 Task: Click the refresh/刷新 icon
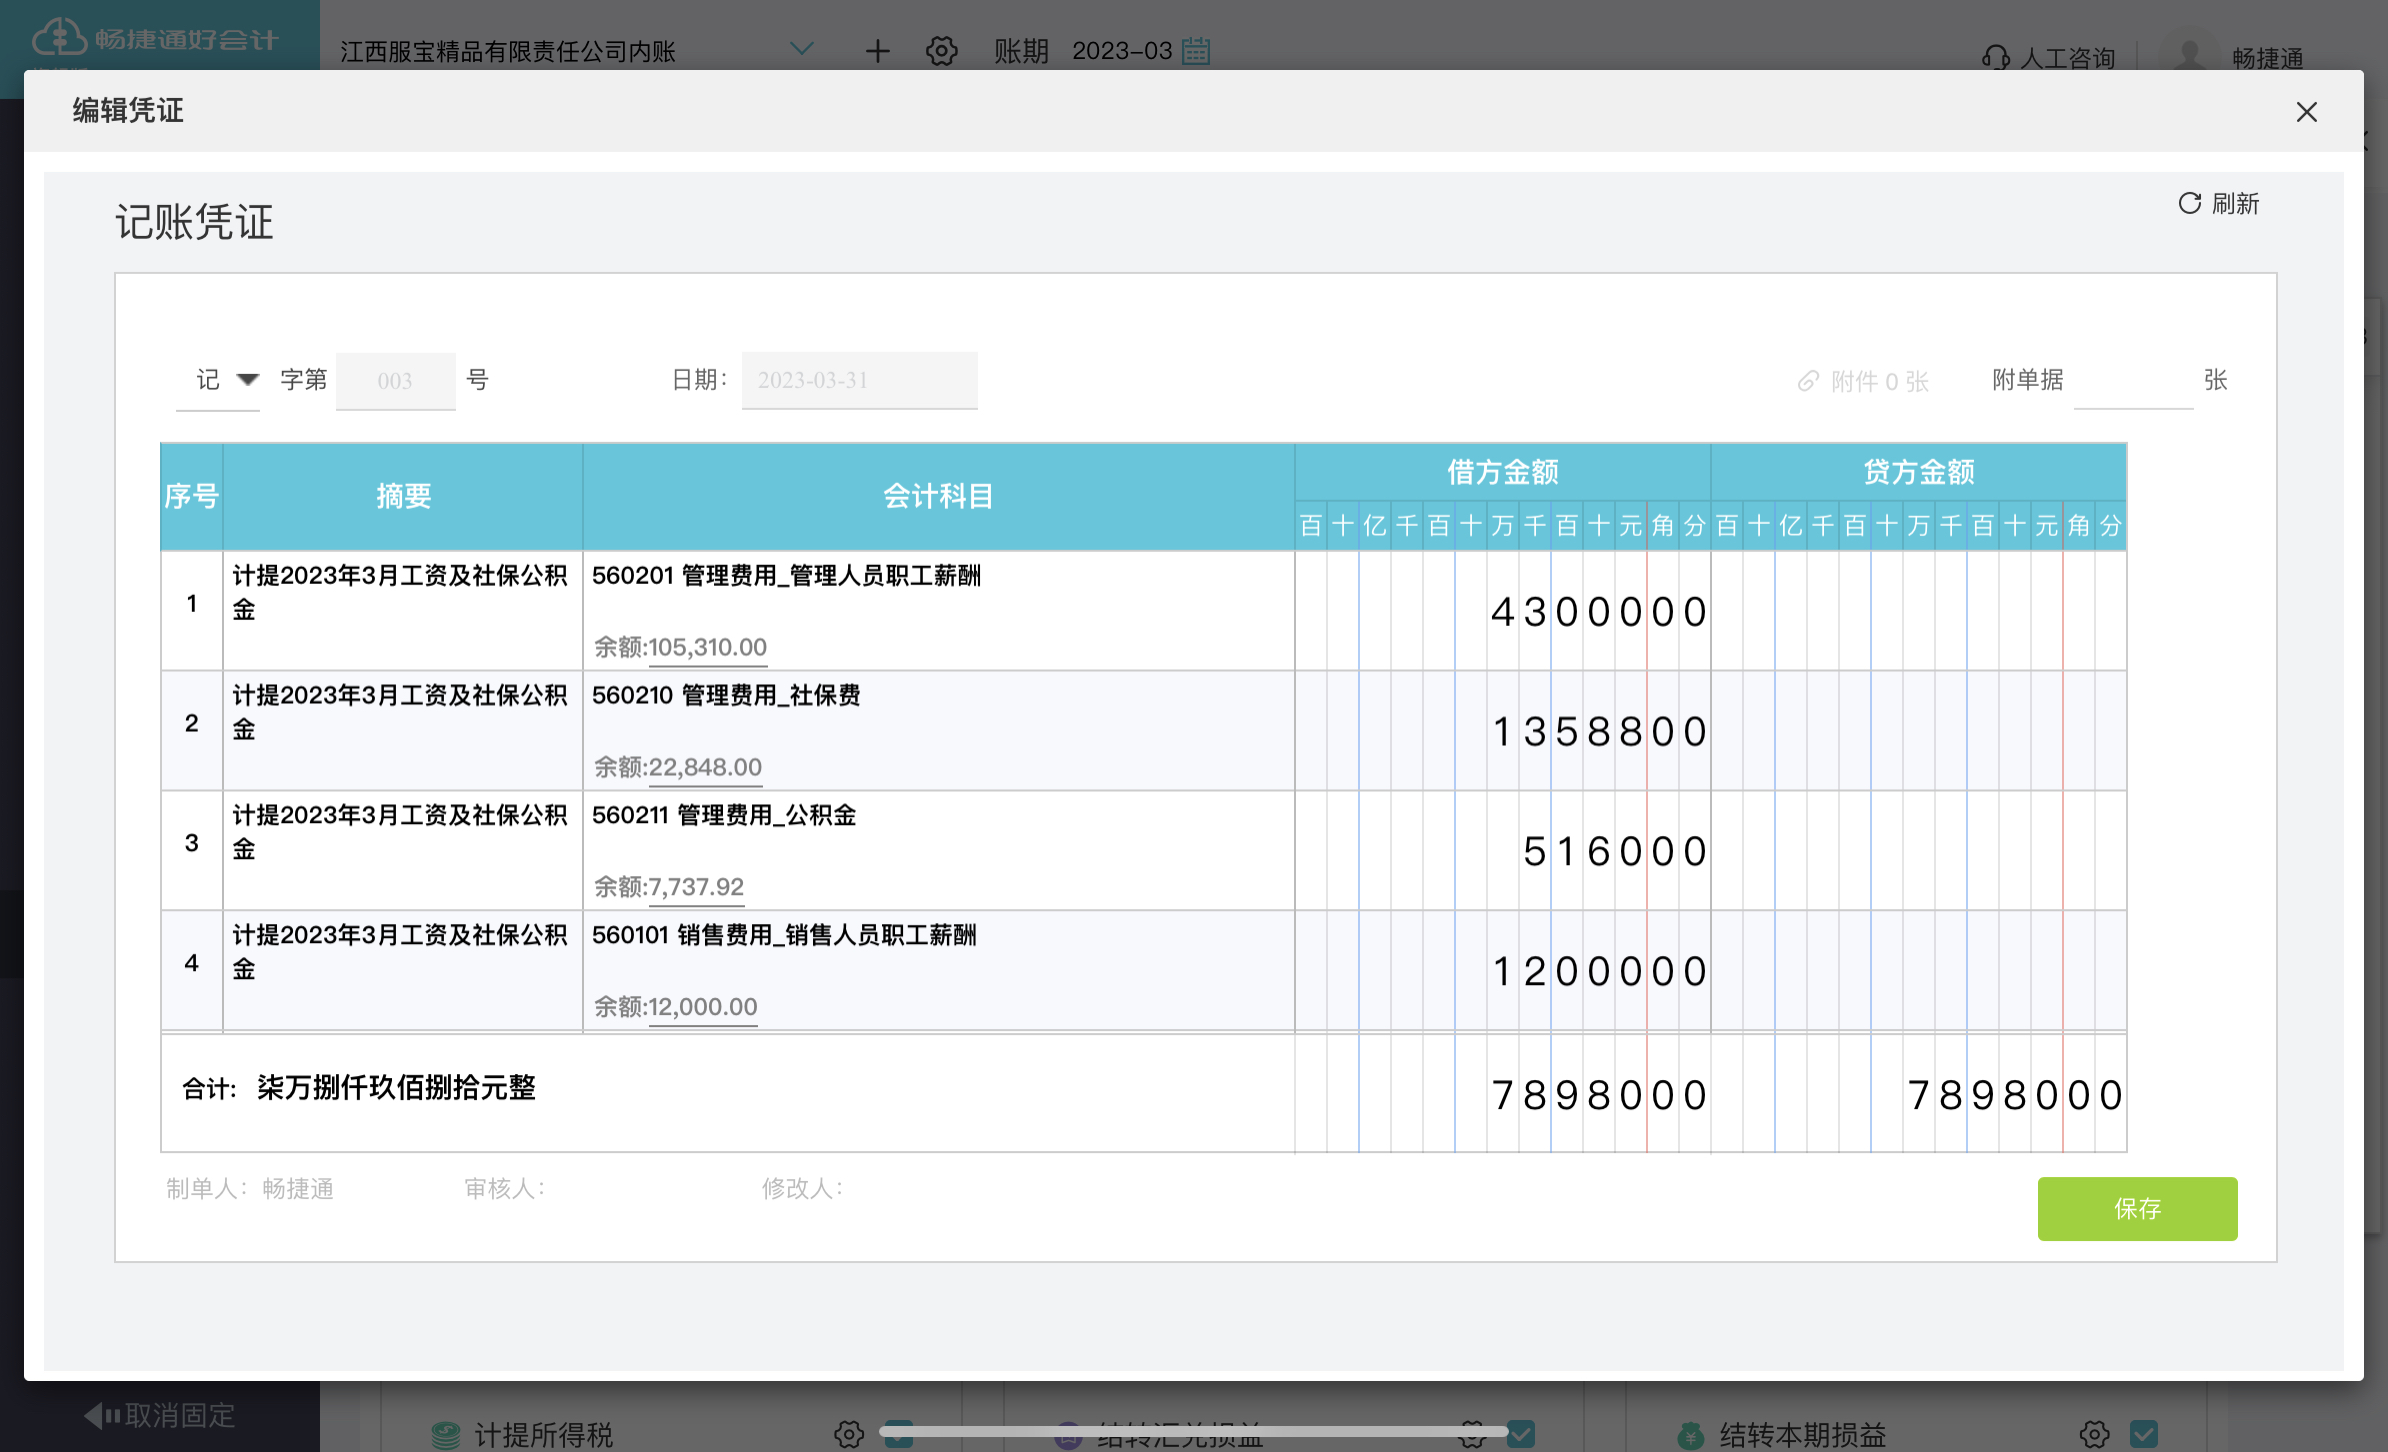pos(2190,205)
